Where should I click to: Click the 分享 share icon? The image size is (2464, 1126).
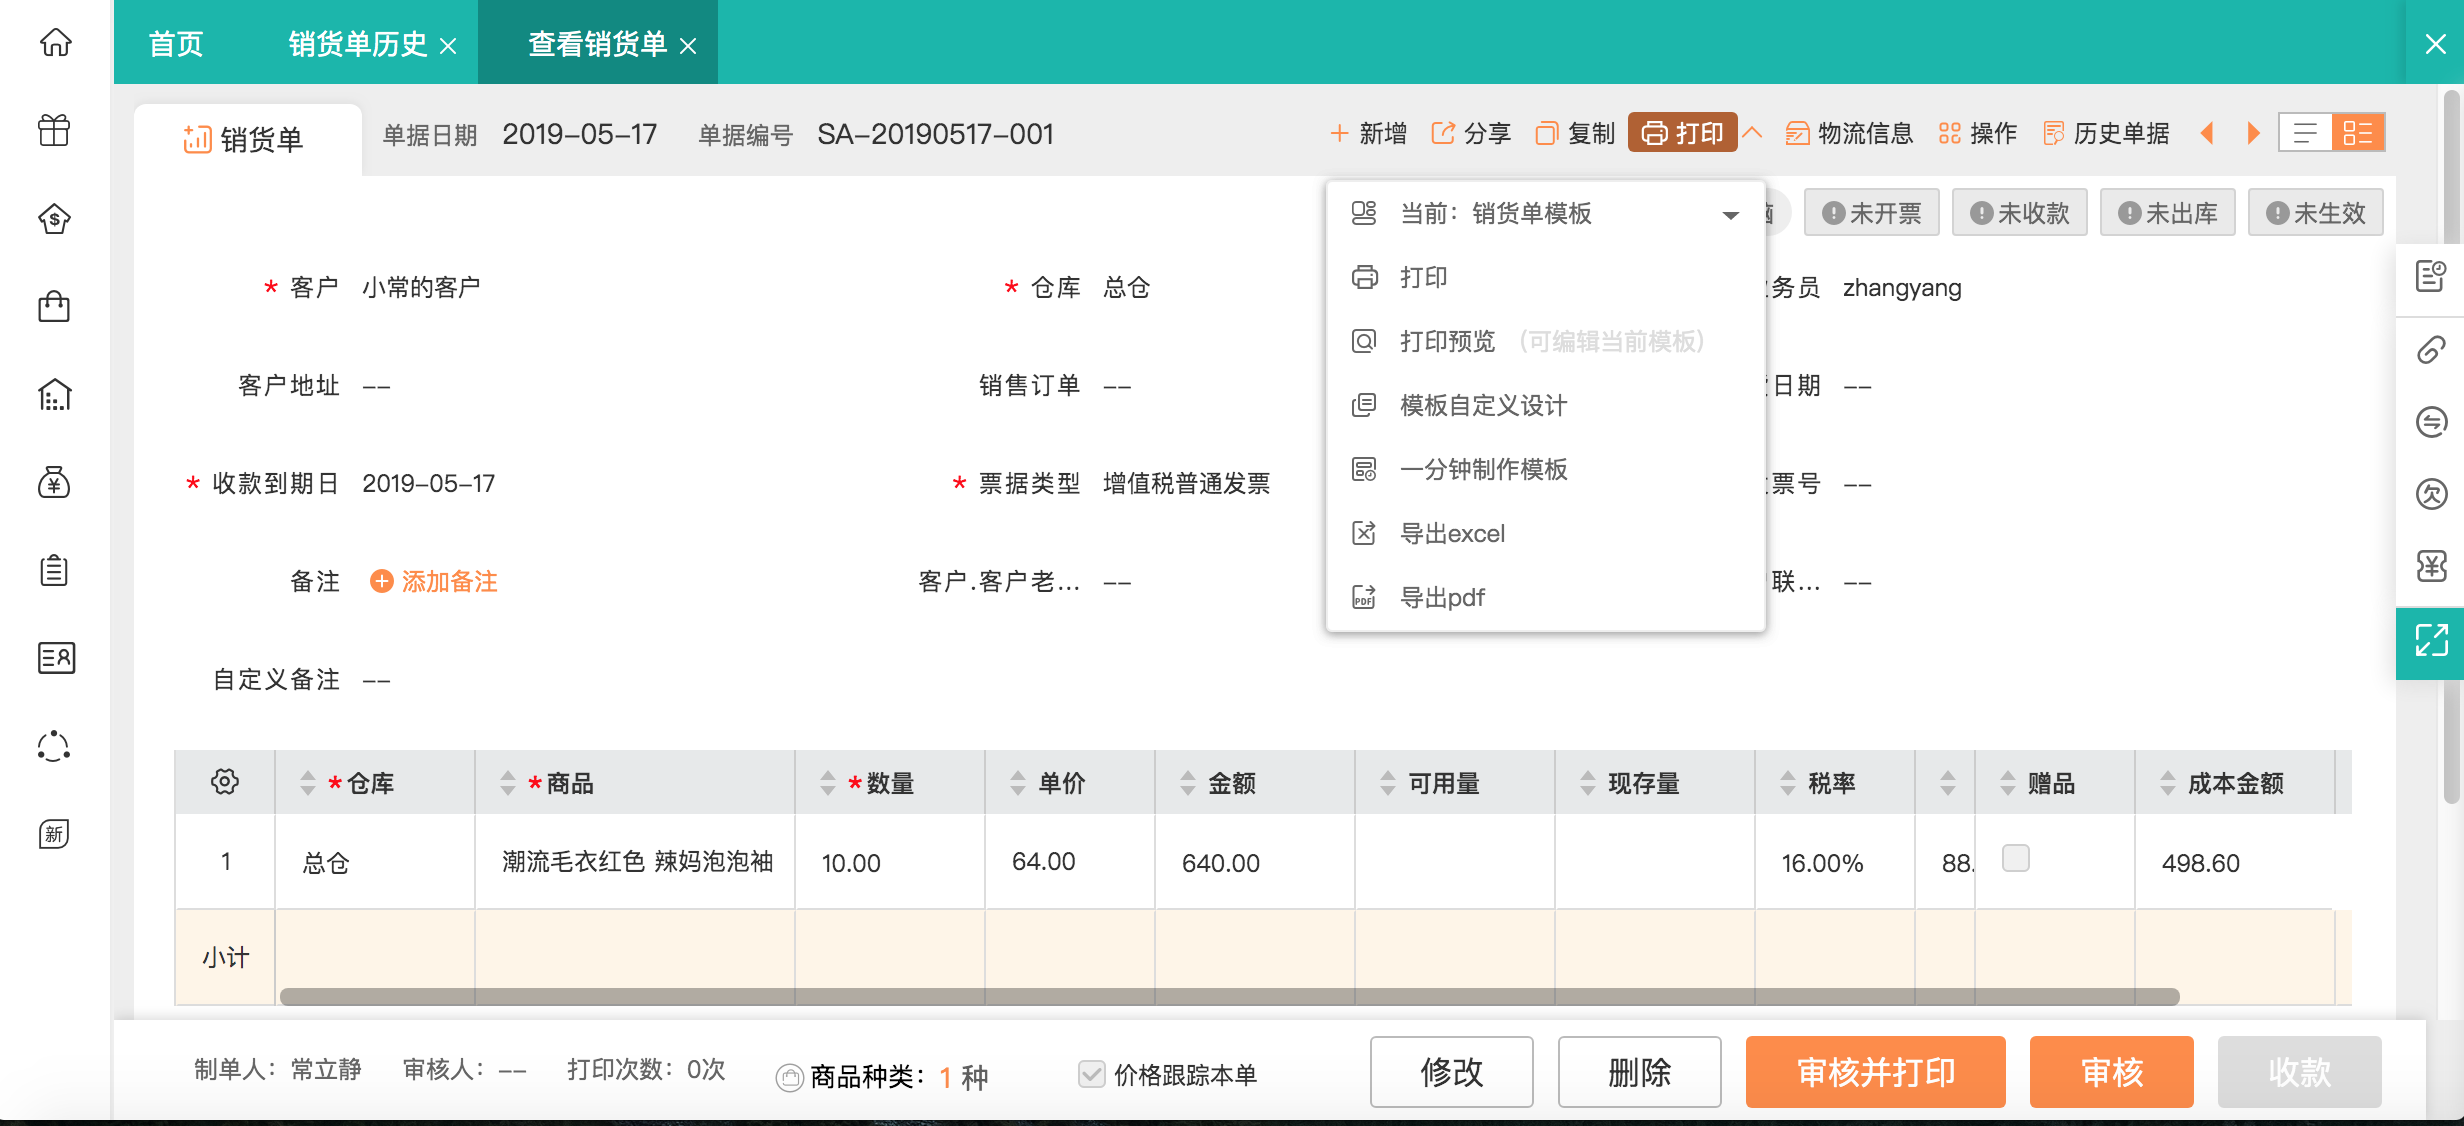coord(1446,132)
